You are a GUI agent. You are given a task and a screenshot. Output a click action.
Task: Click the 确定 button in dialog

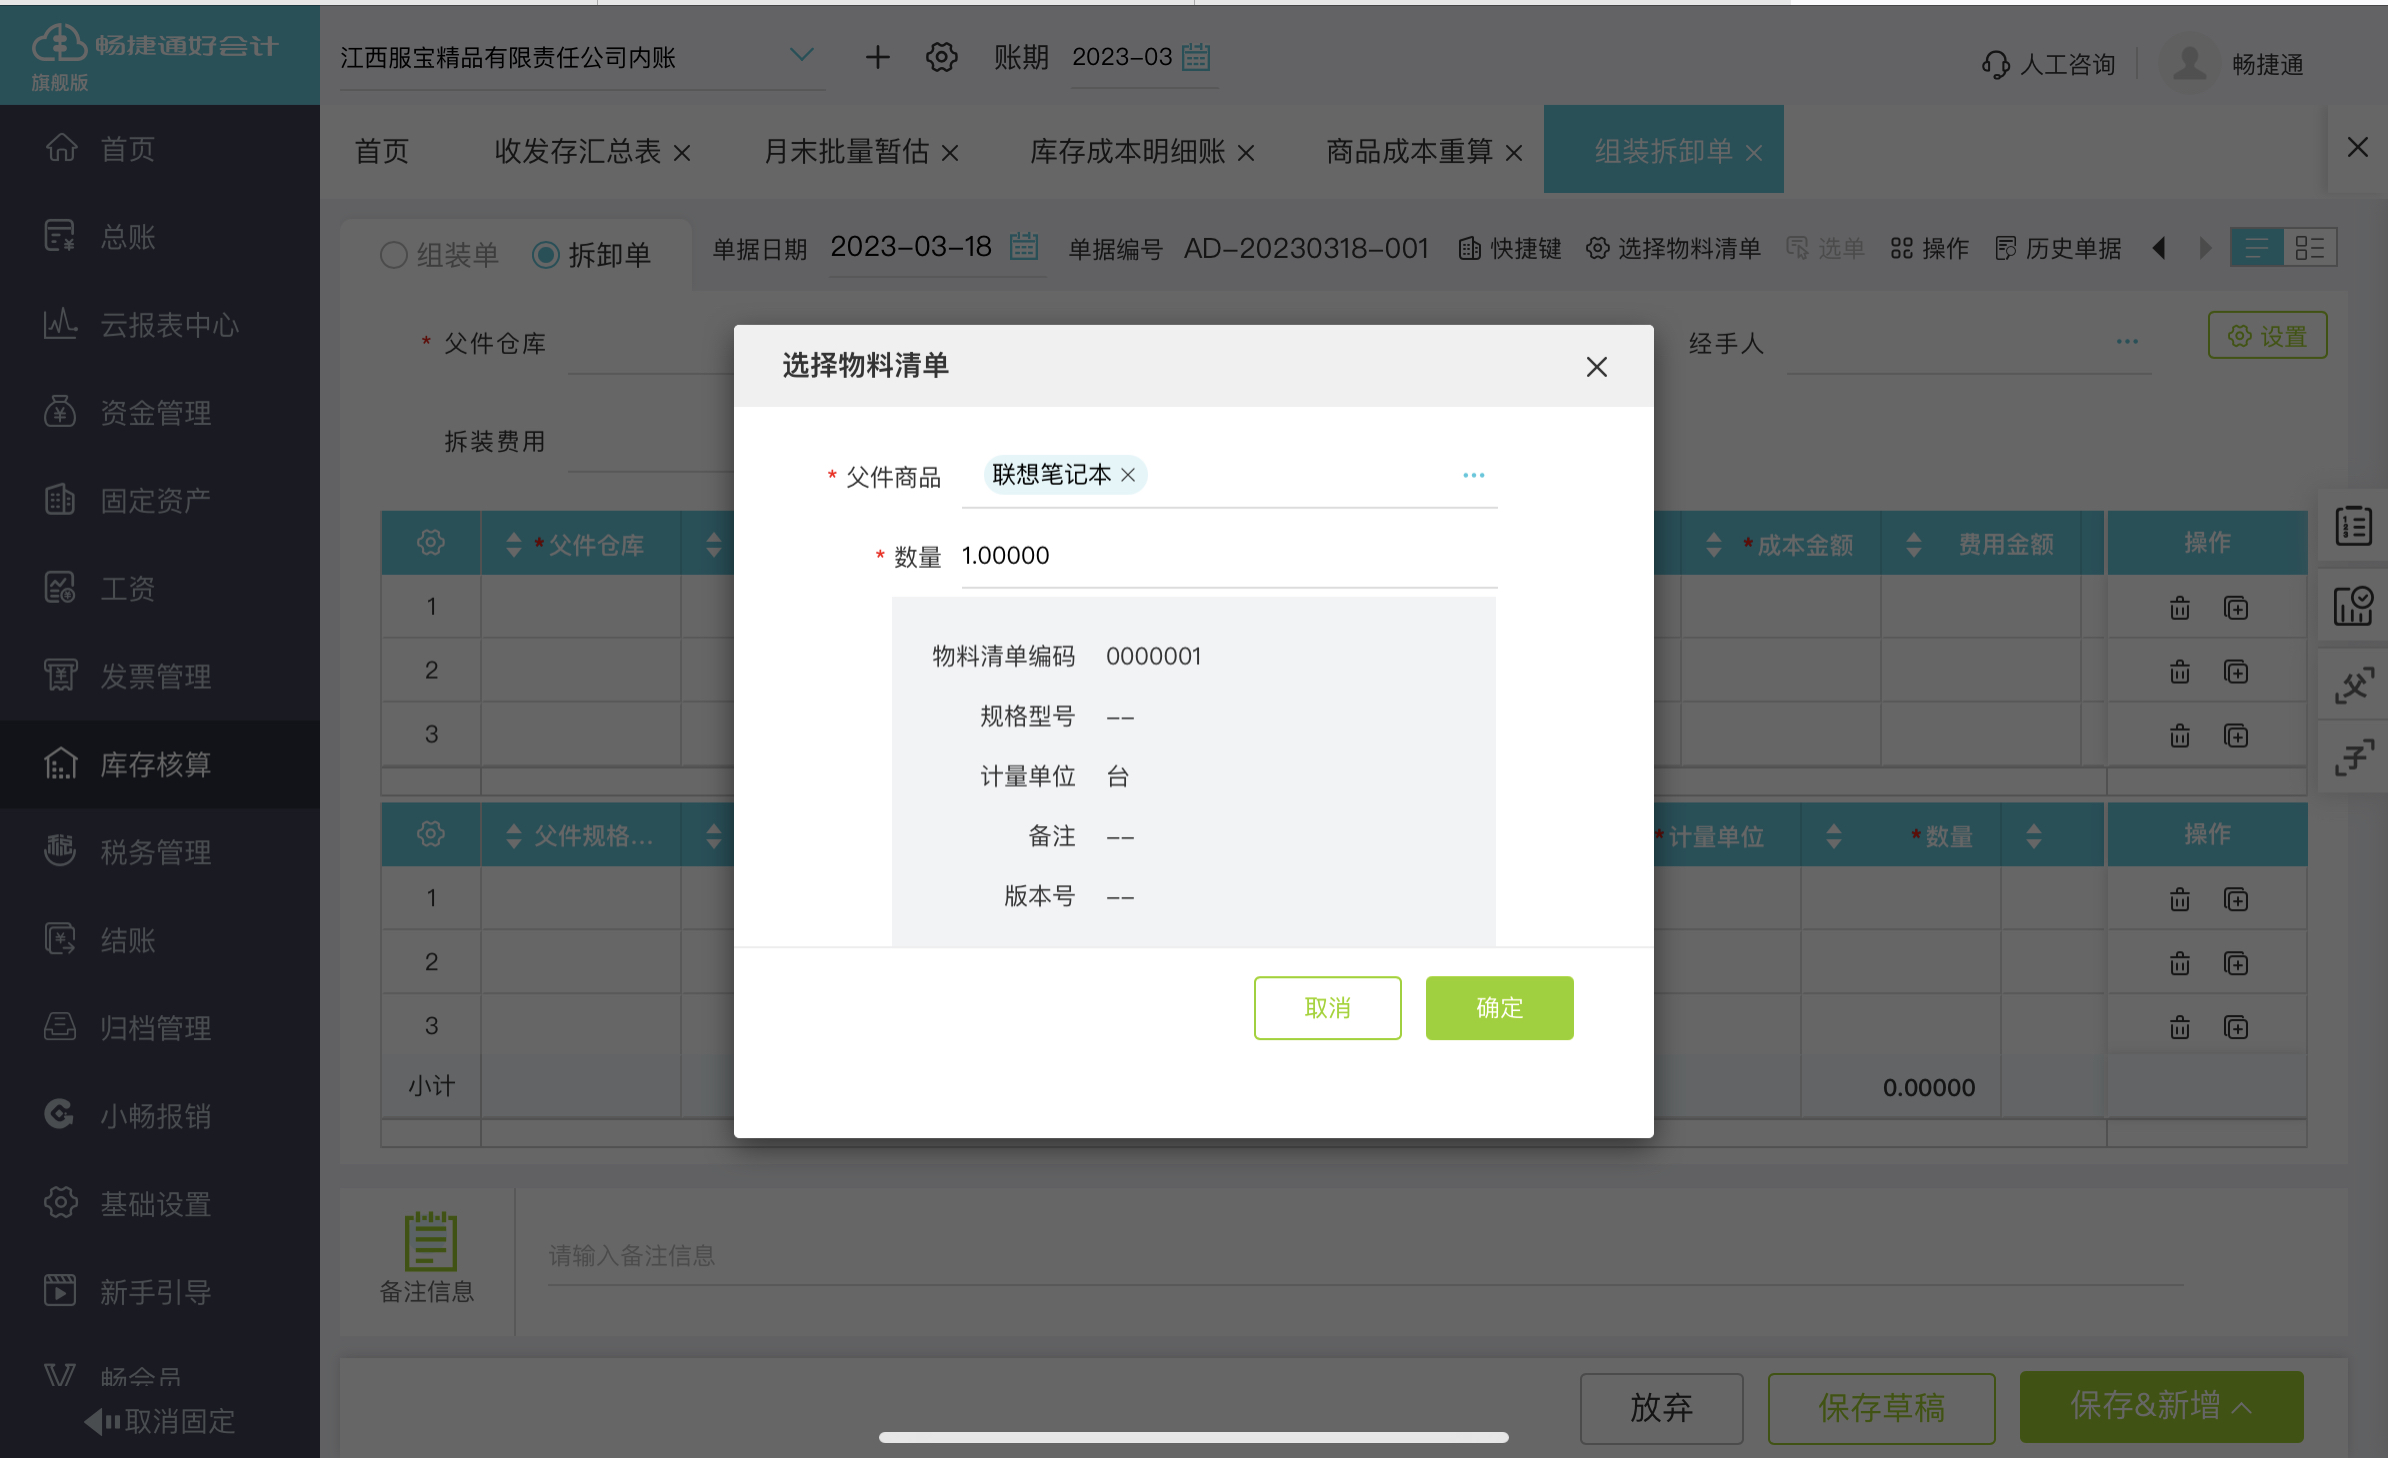[x=1499, y=1006]
